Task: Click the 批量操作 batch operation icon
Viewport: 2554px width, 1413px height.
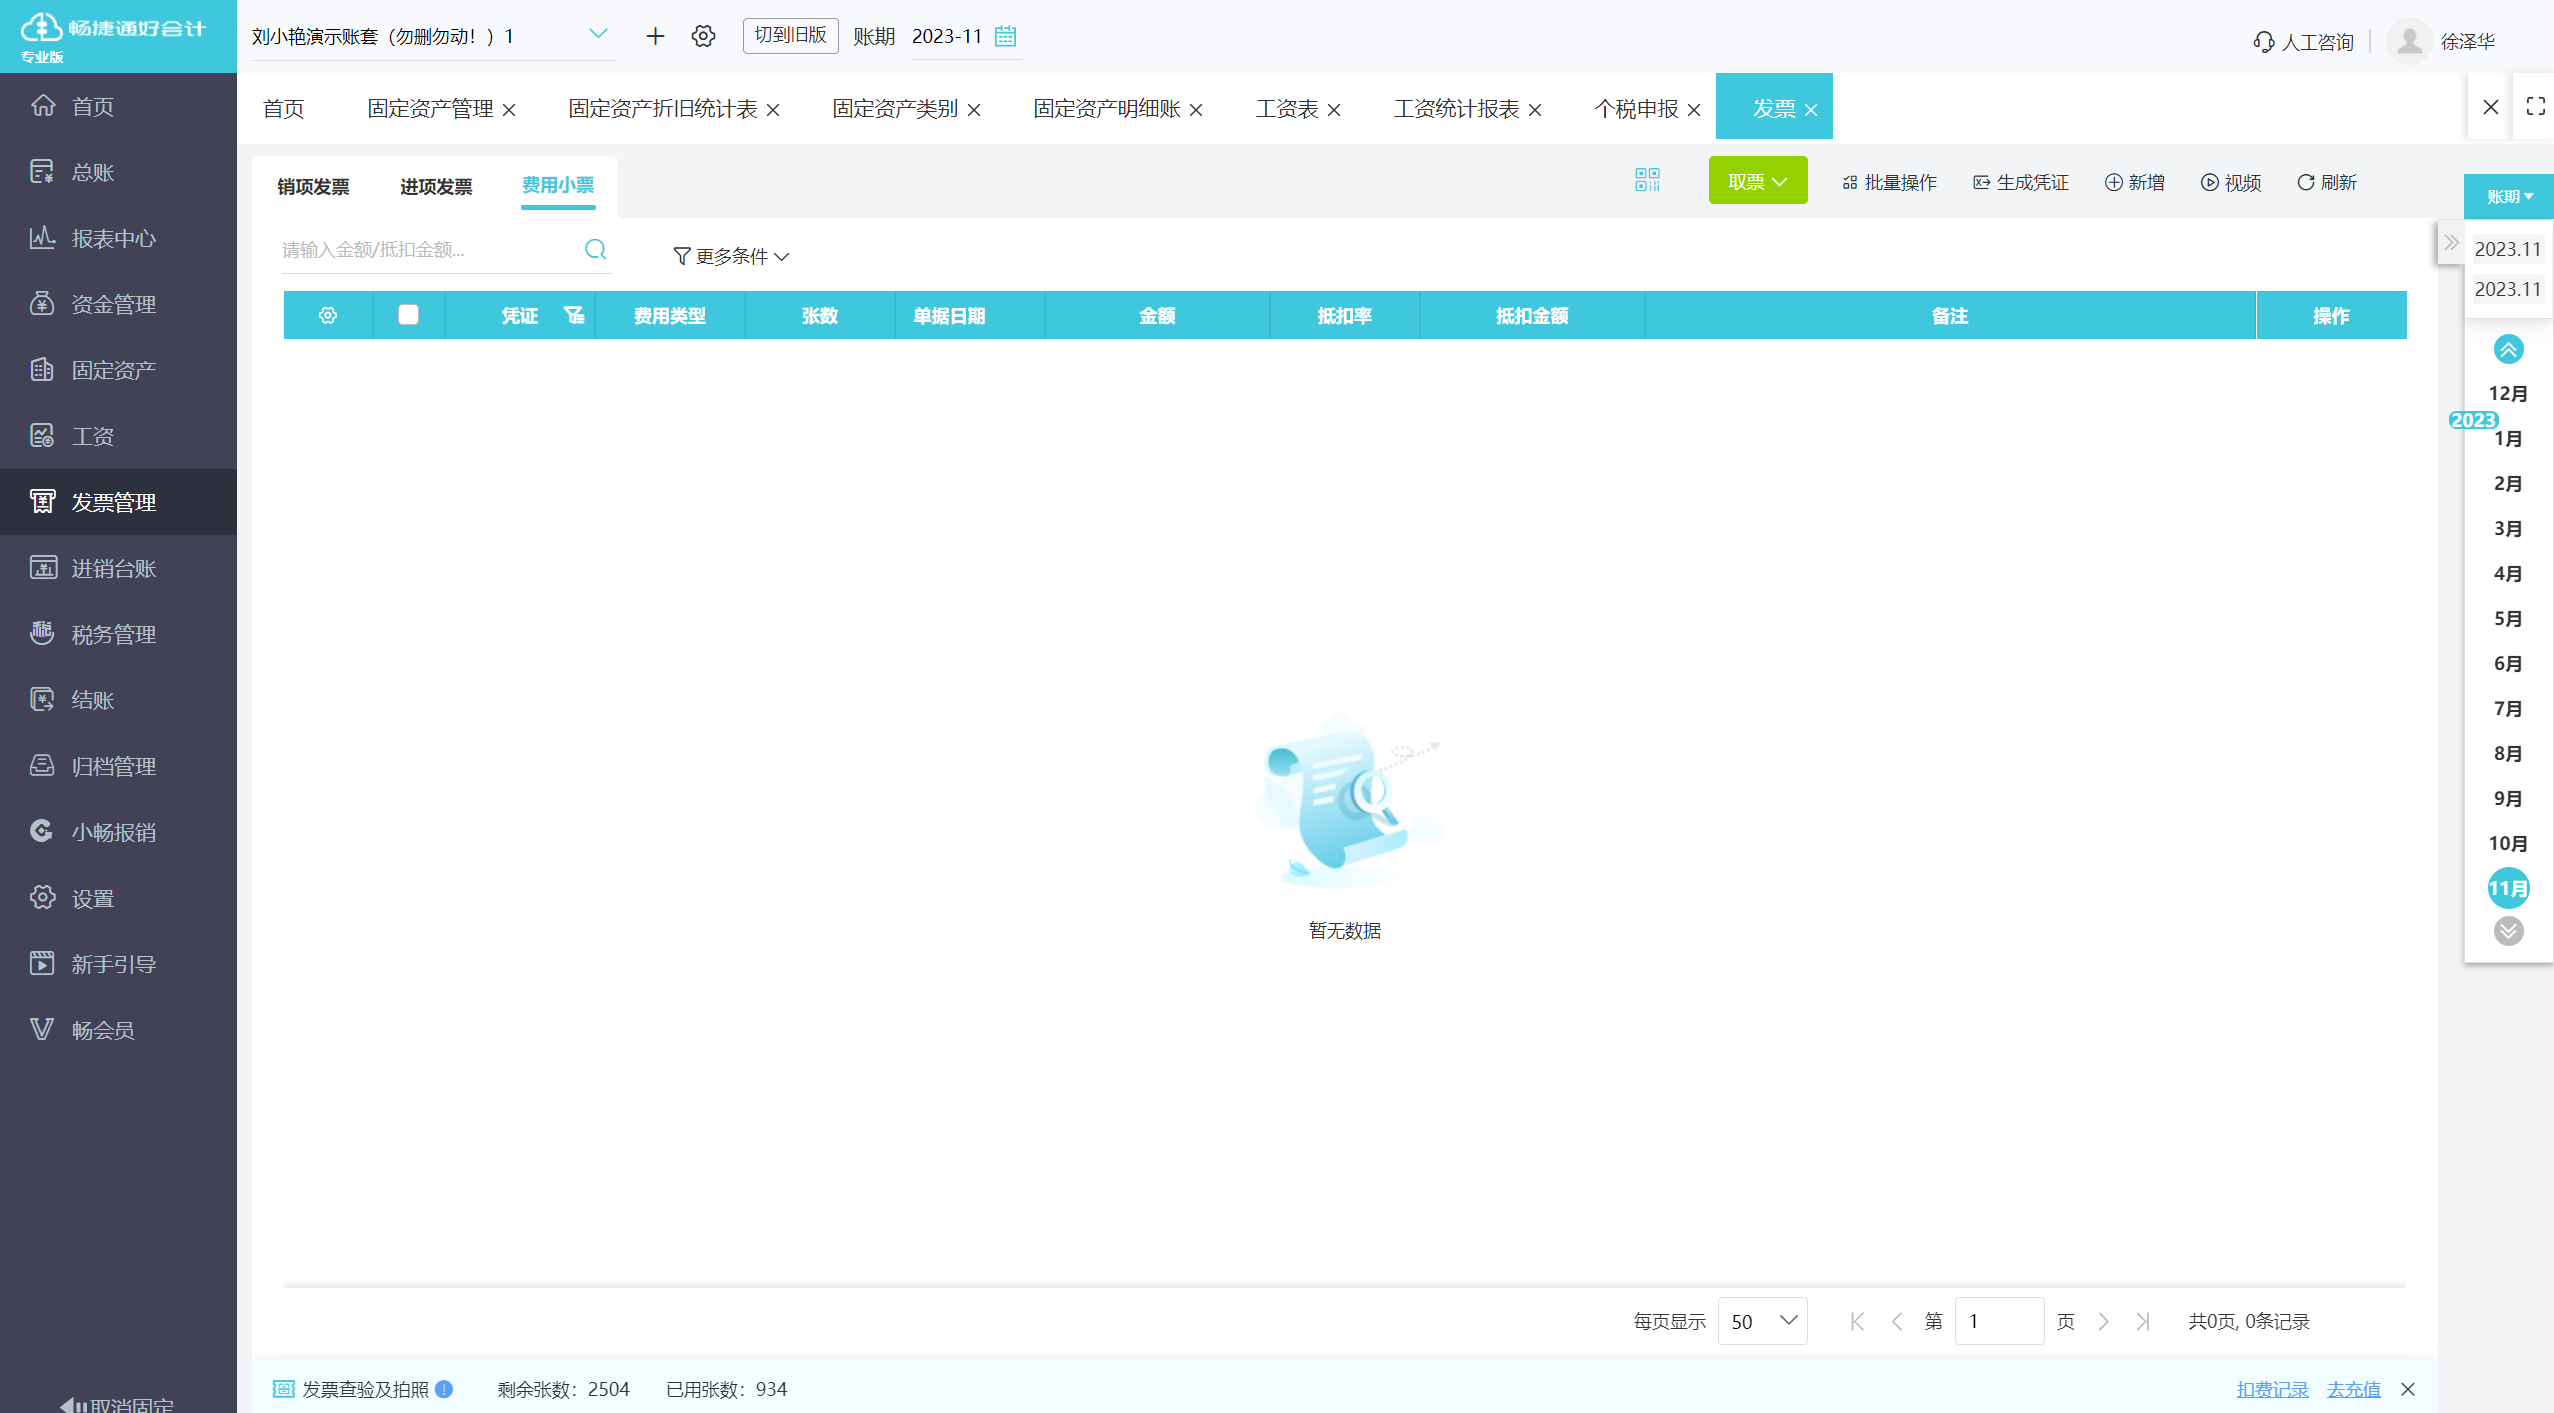Action: pos(1849,183)
